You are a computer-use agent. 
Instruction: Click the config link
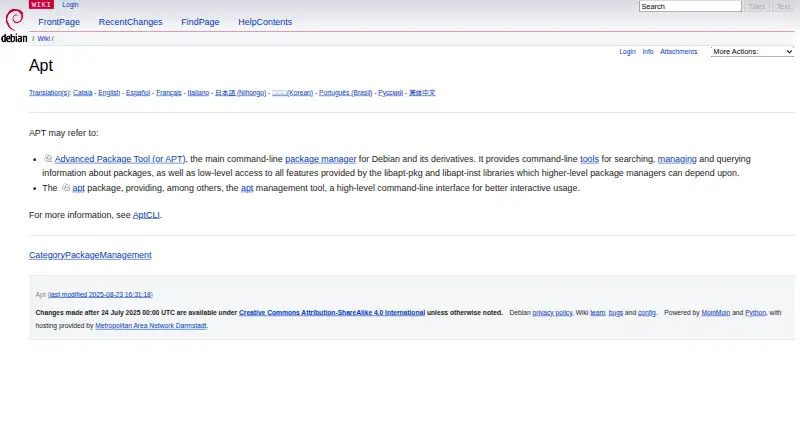click(647, 312)
